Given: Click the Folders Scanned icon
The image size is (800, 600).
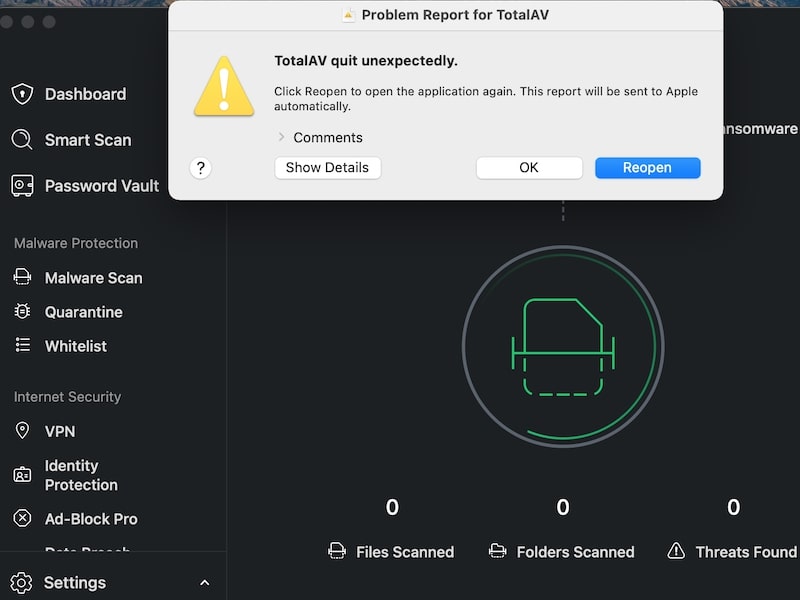Looking at the screenshot, I should 497,551.
